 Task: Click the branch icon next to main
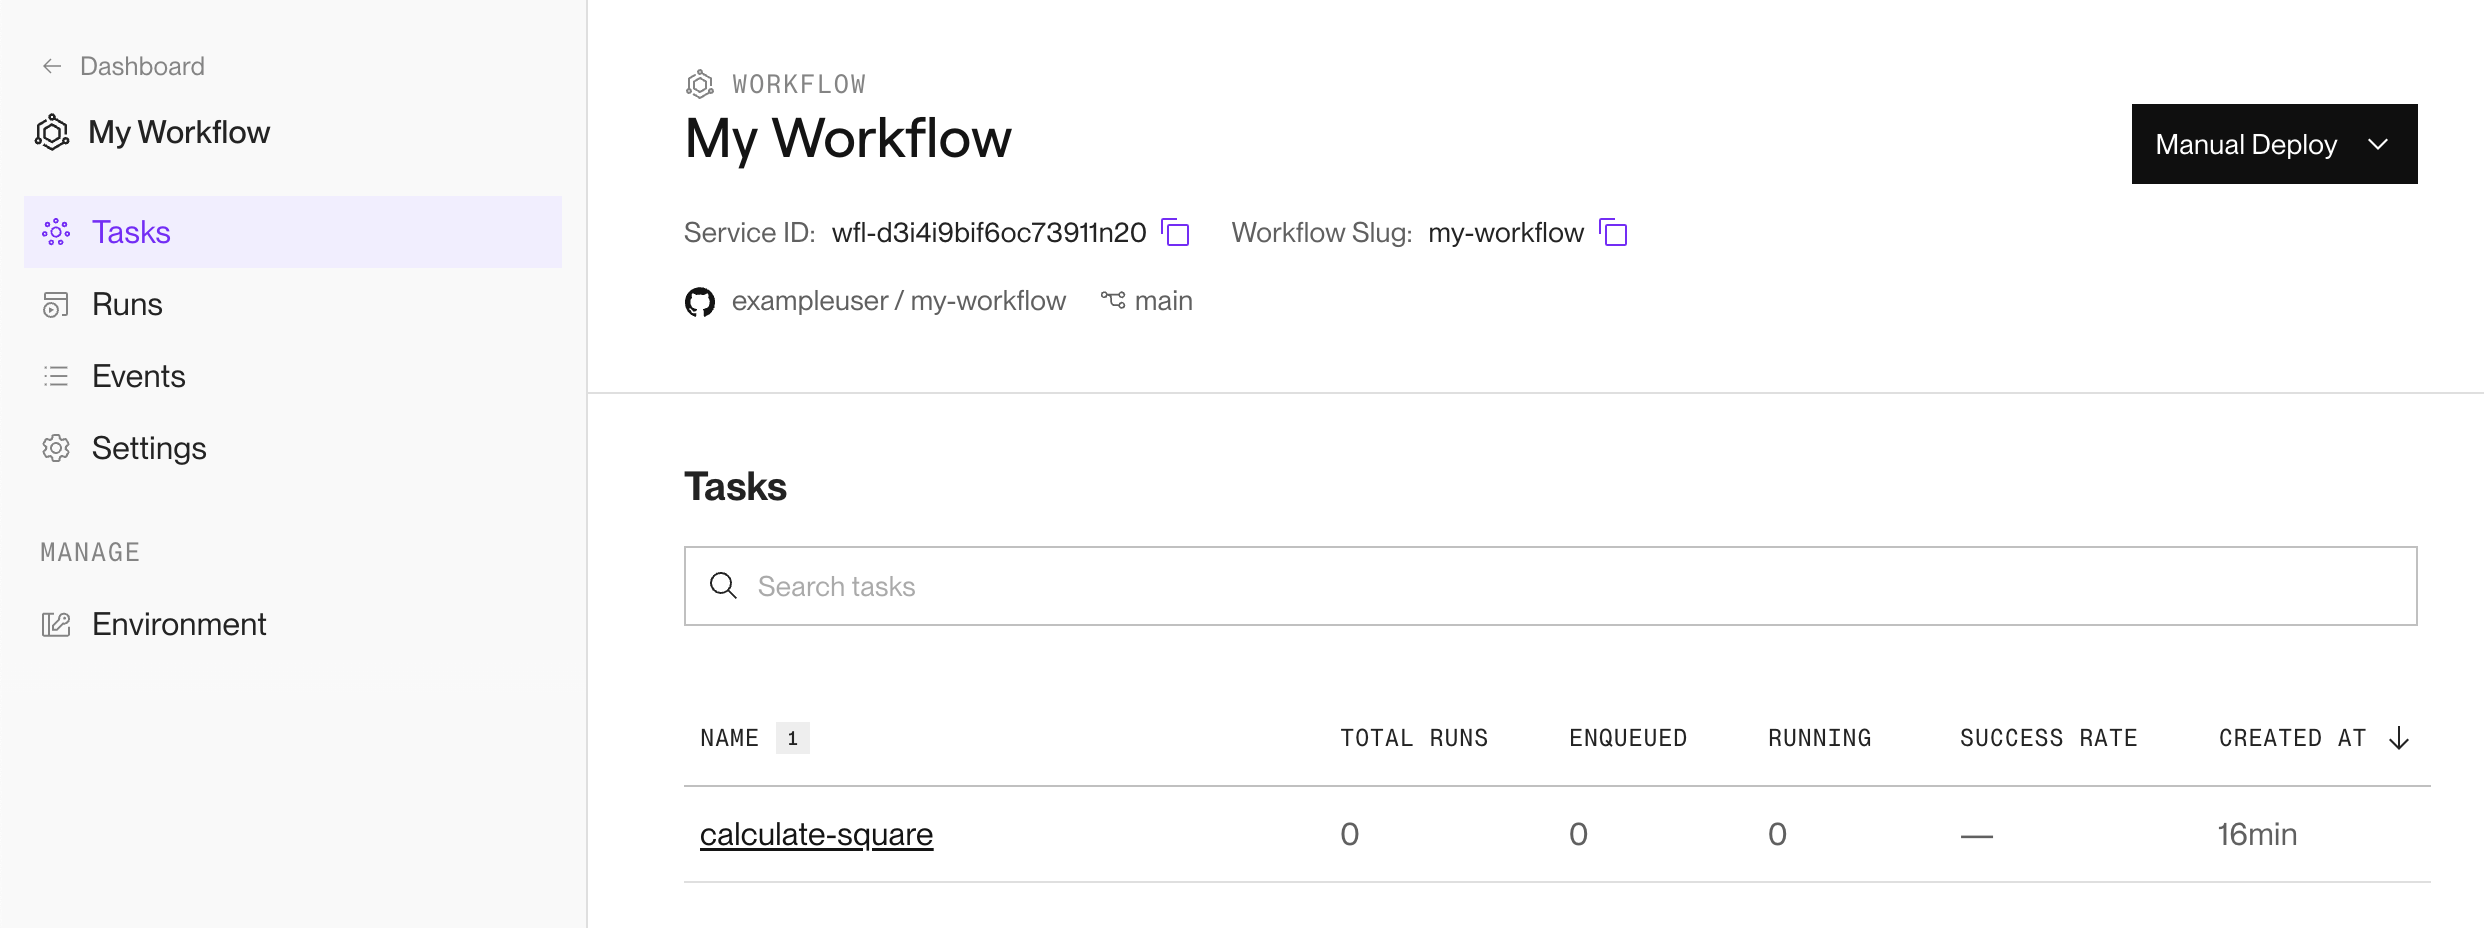pos(1113,300)
